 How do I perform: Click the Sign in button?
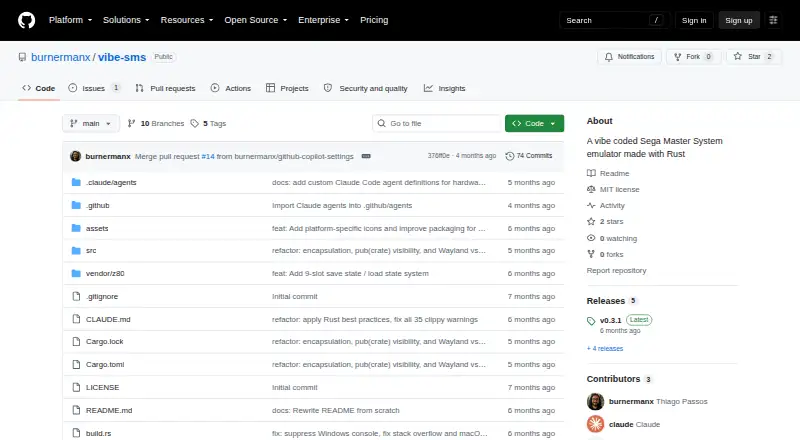(x=694, y=20)
